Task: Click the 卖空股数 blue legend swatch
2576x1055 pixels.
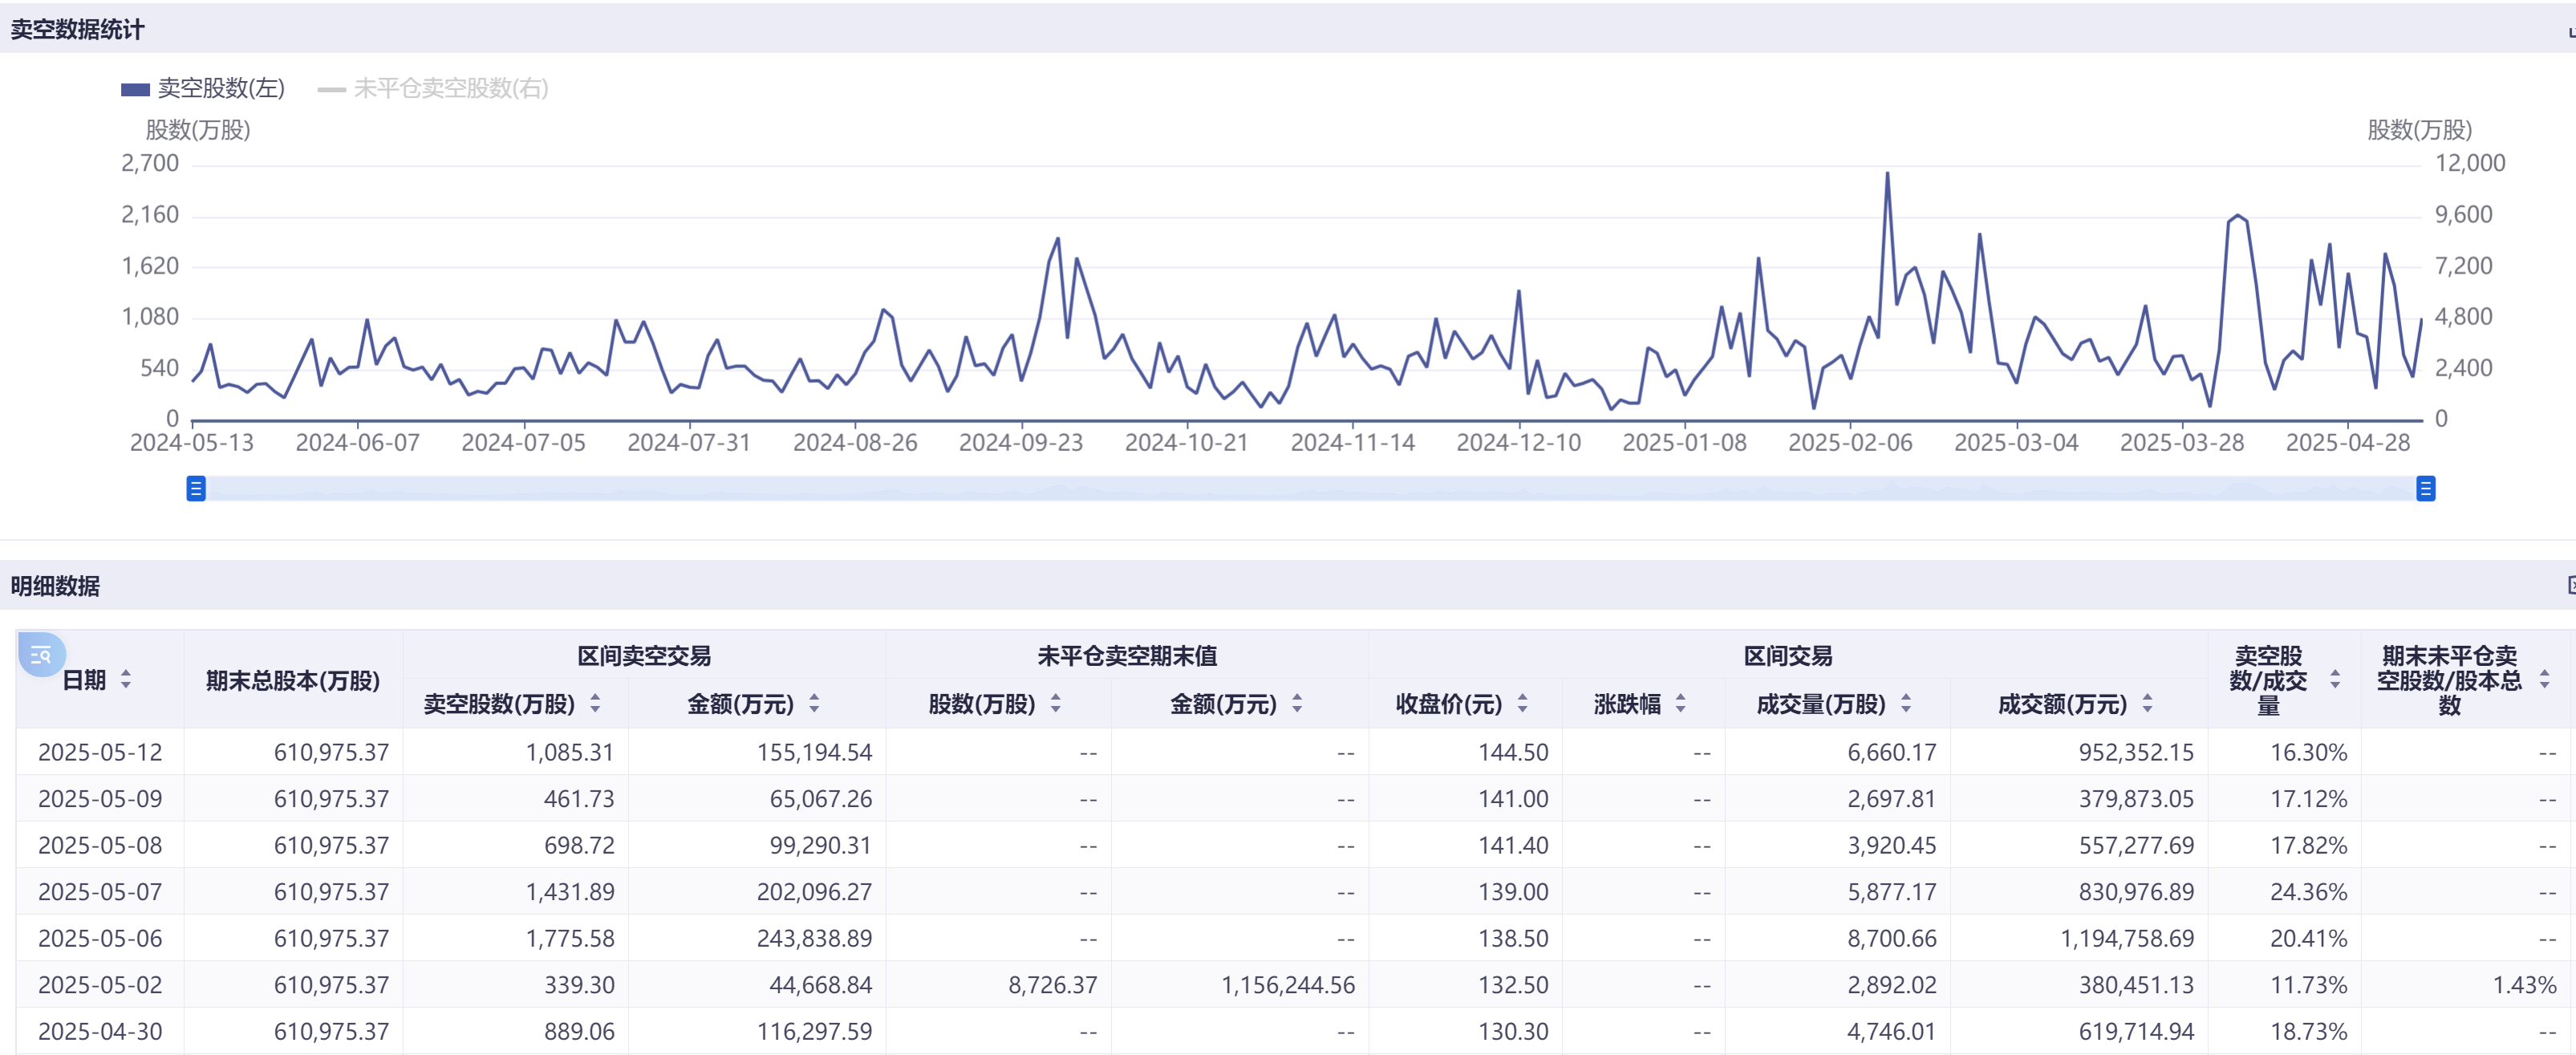Action: 135,90
